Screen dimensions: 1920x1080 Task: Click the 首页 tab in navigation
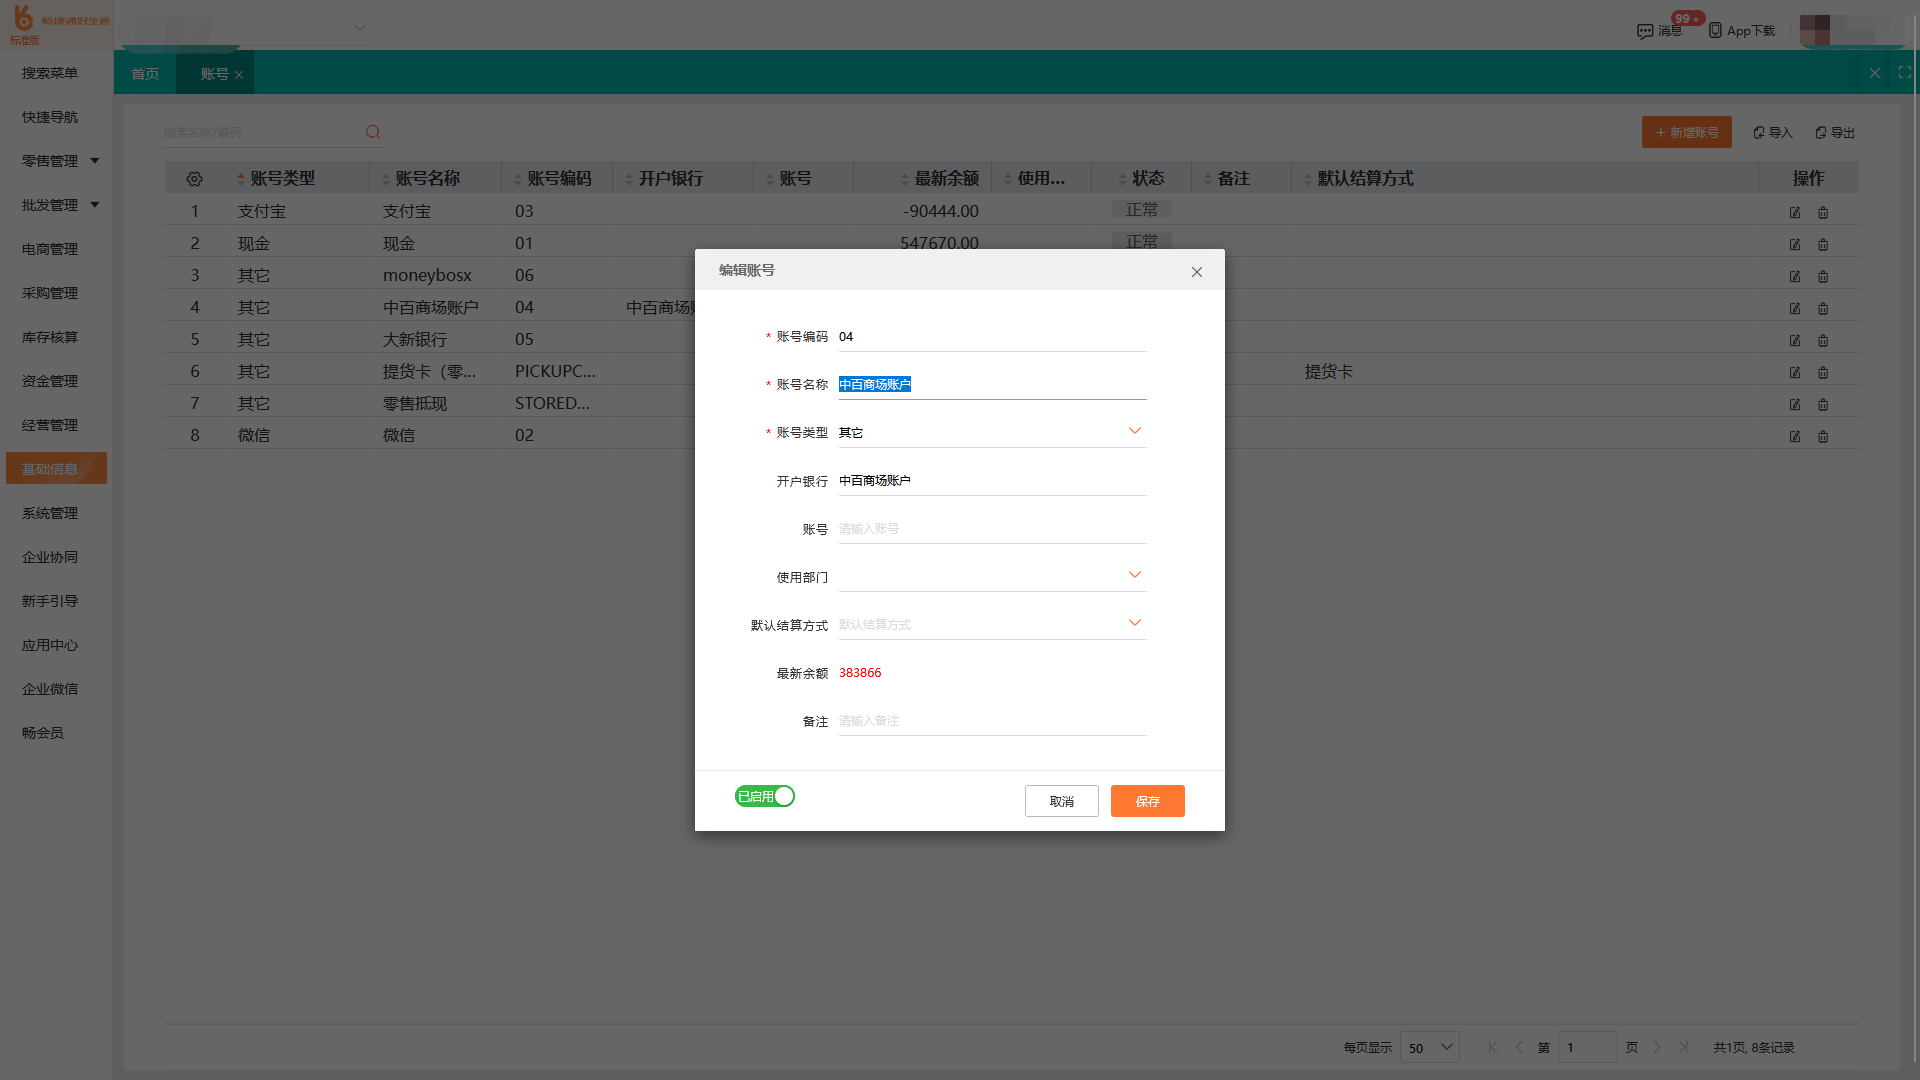(145, 74)
